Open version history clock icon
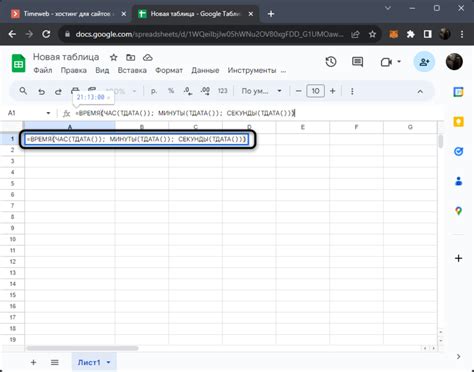The height and width of the screenshot is (372, 474). tap(331, 62)
